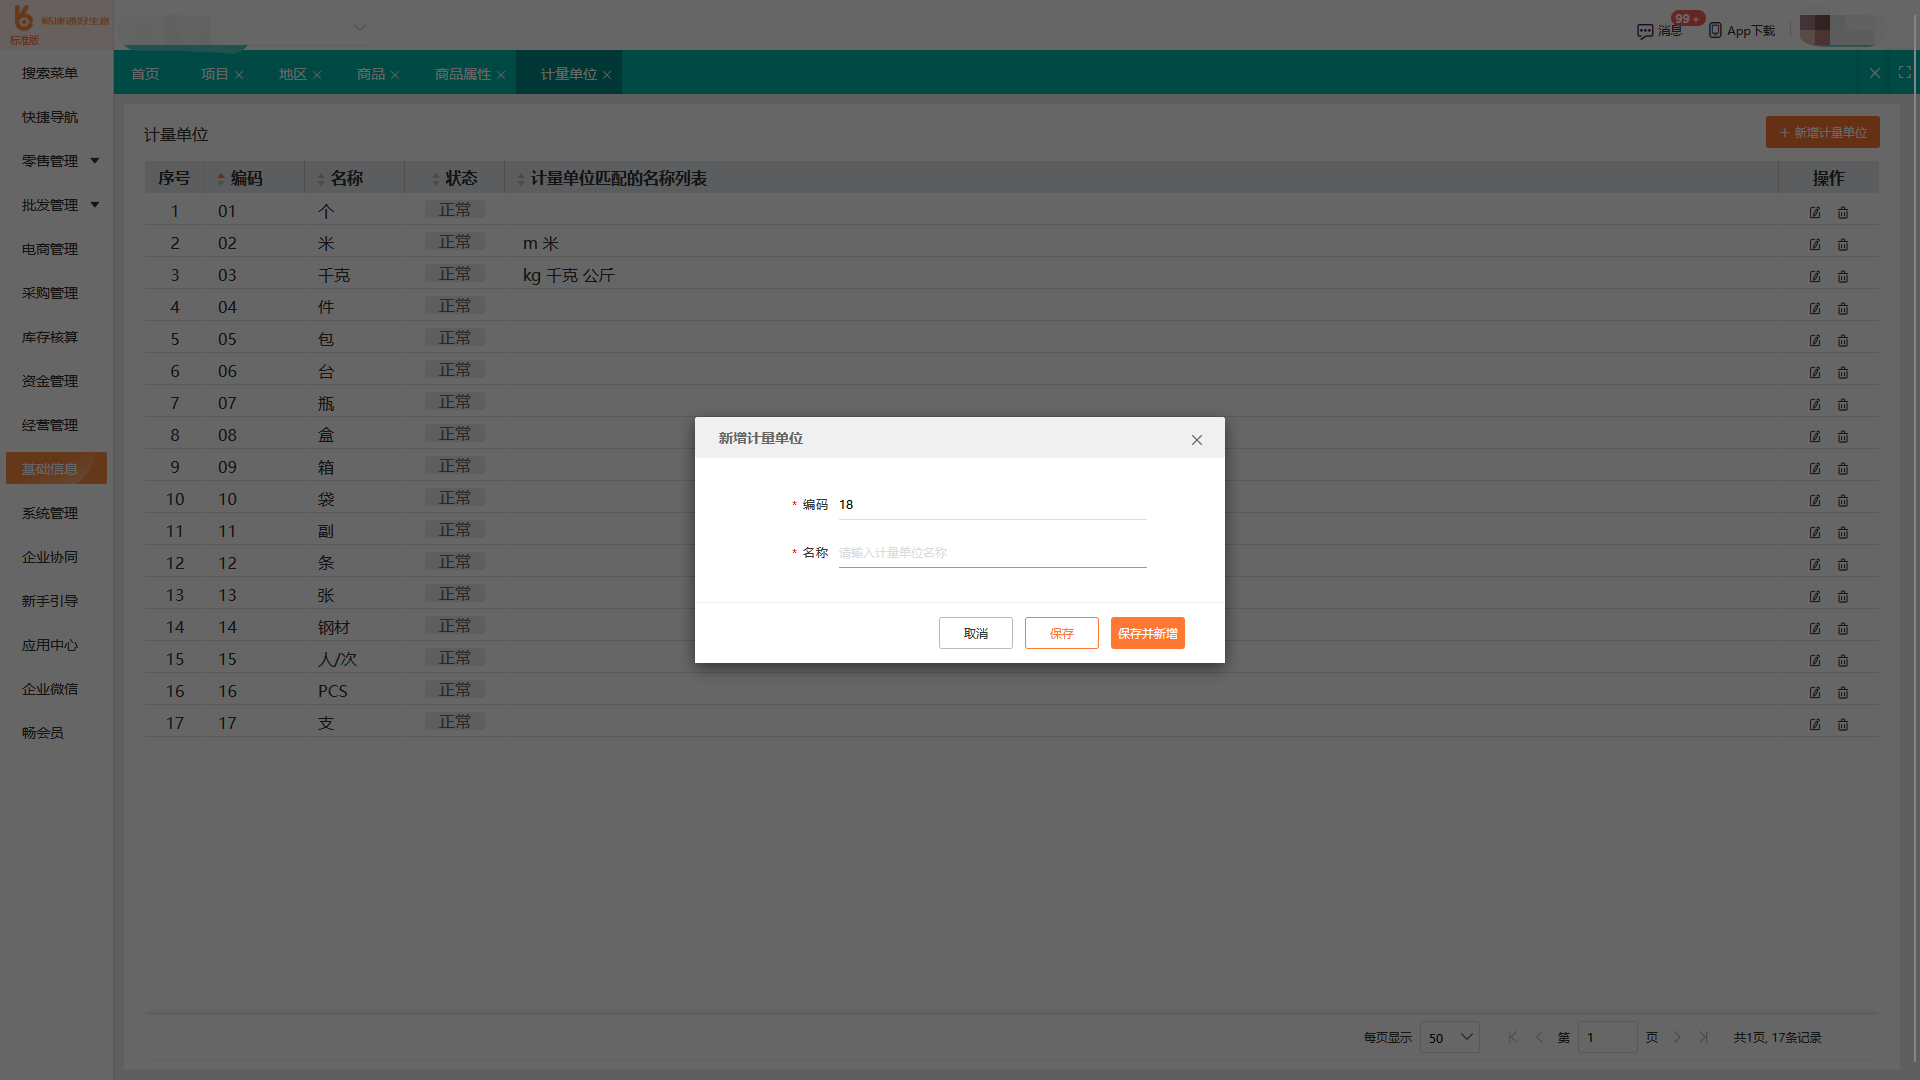This screenshot has height=1080, width=1920.
Task: Click the new 计量单位 add button
Action: coord(1822,132)
